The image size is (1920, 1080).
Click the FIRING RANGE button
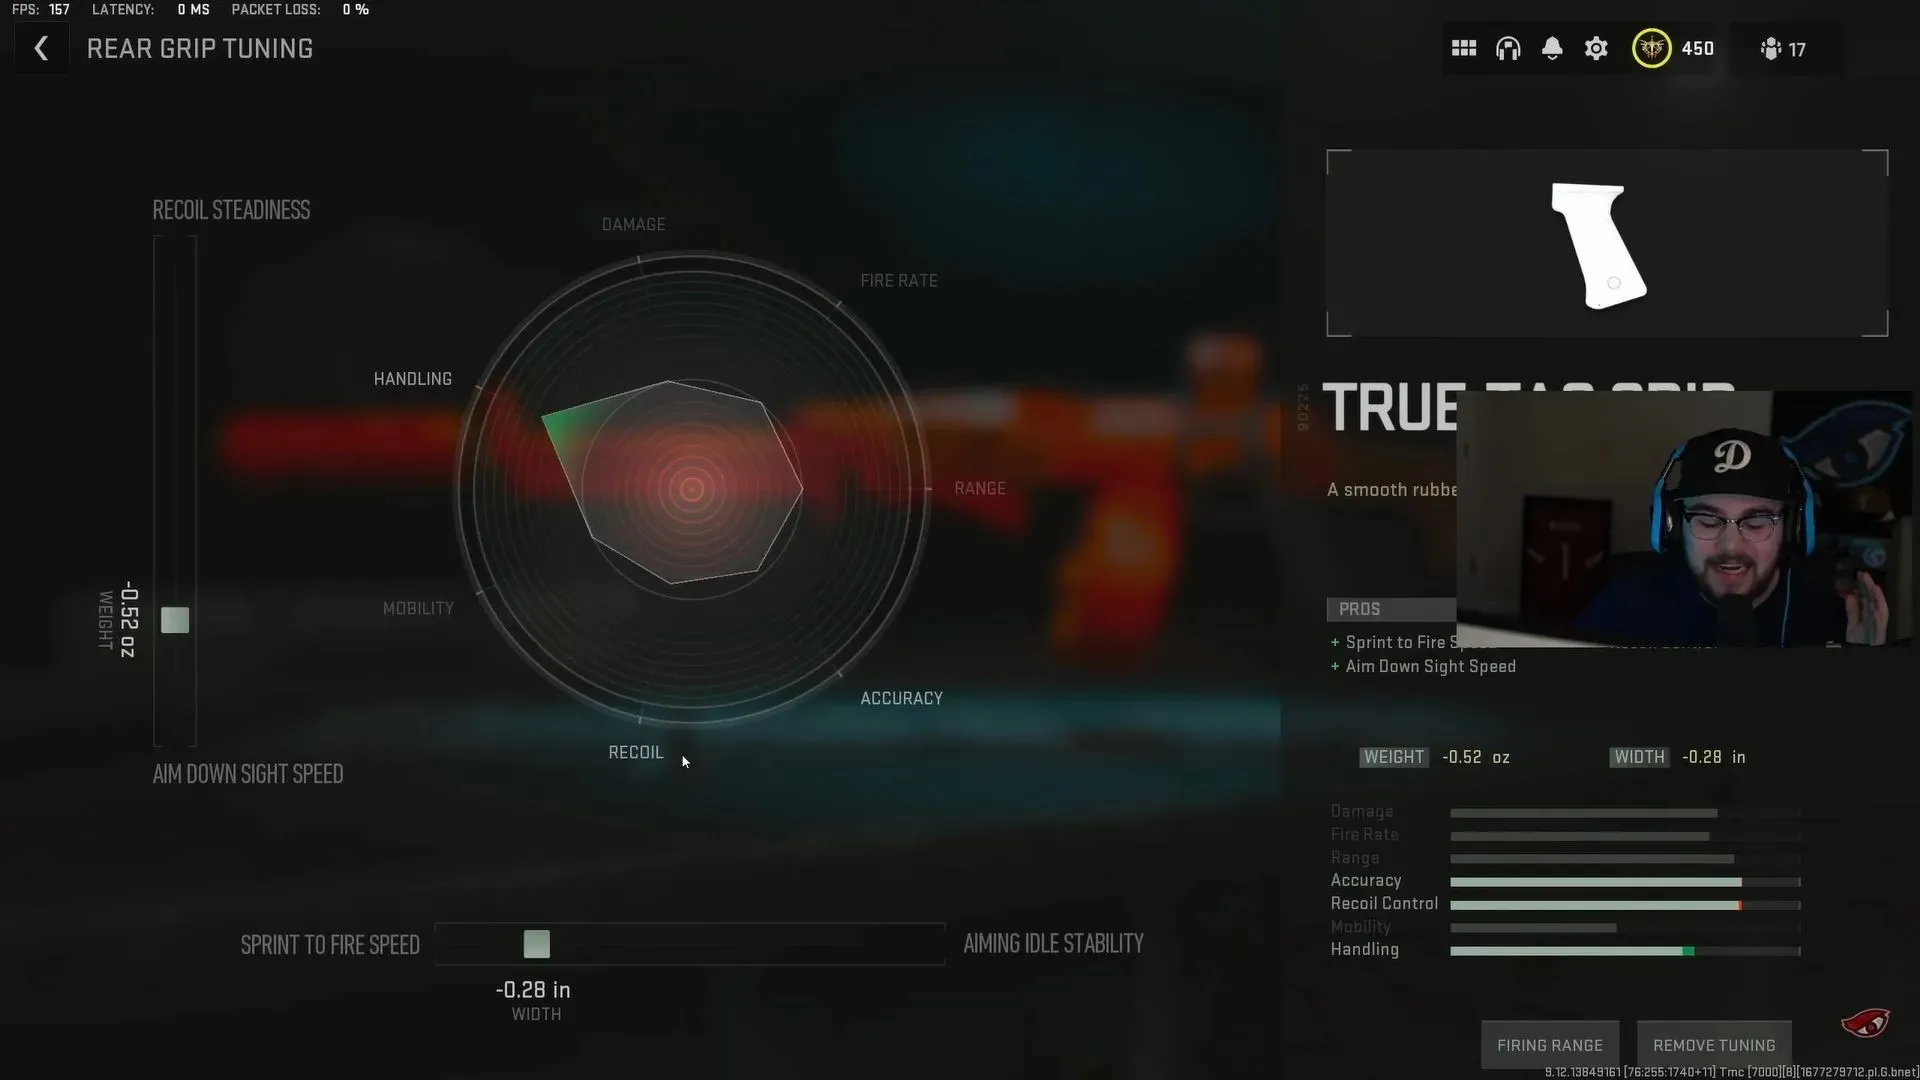pyautogui.click(x=1549, y=1044)
